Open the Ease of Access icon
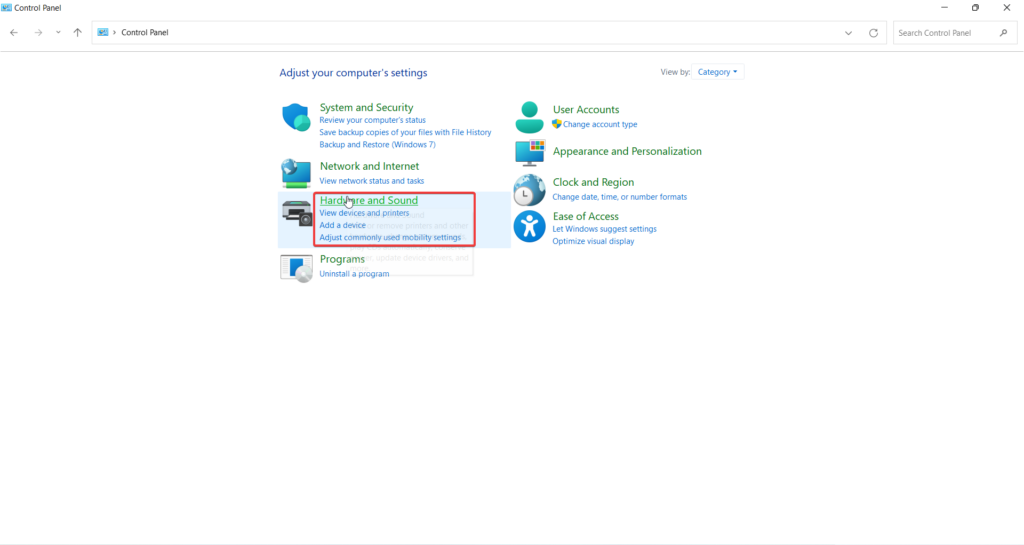The image size is (1024, 545). pos(529,226)
